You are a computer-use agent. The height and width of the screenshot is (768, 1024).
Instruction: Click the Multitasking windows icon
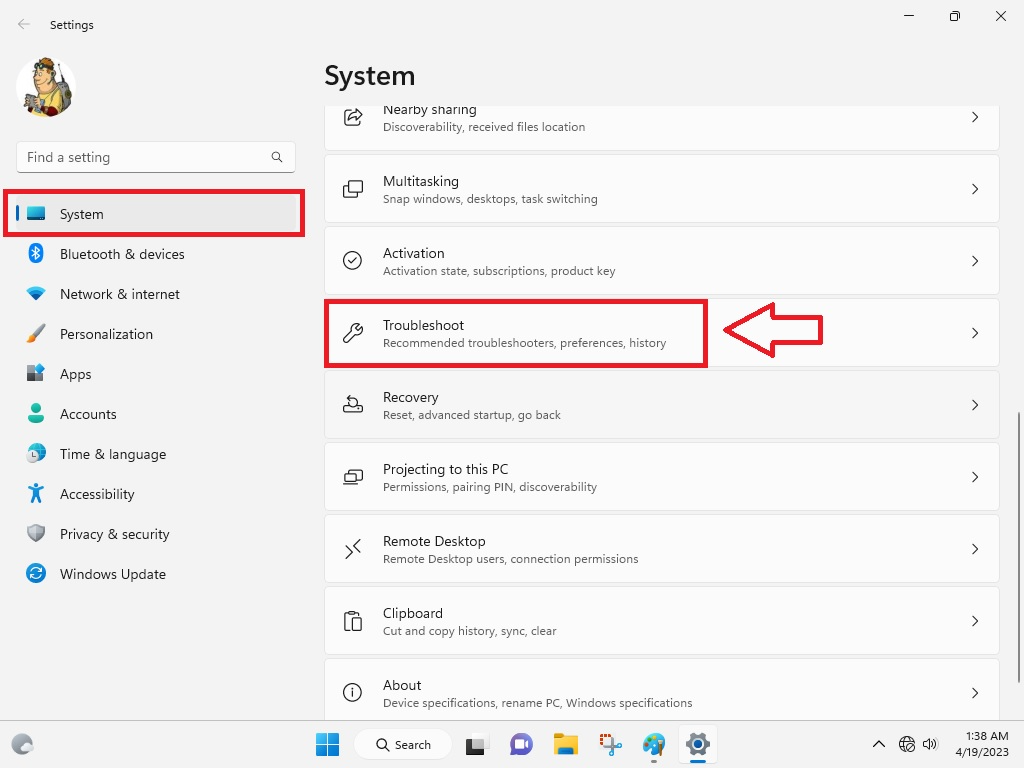click(x=353, y=189)
